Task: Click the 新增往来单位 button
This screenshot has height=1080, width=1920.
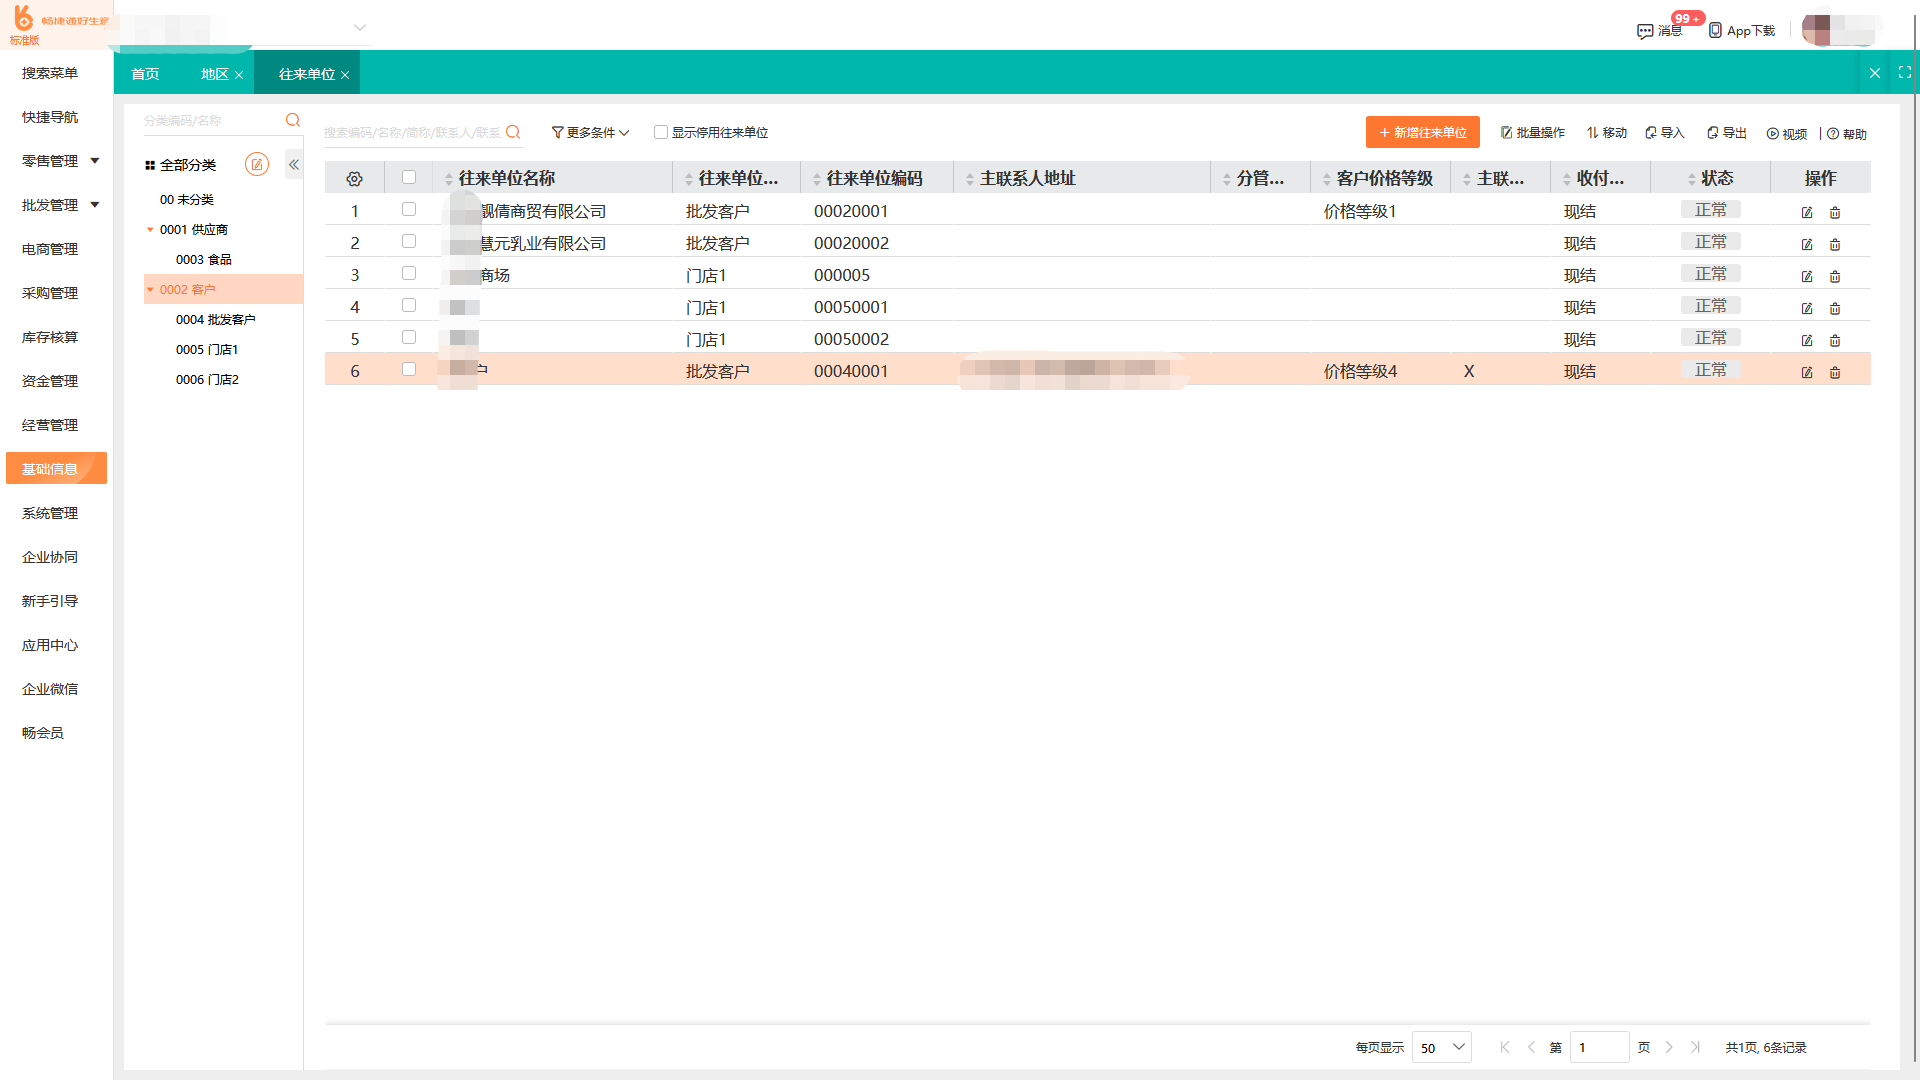Action: (x=1425, y=131)
